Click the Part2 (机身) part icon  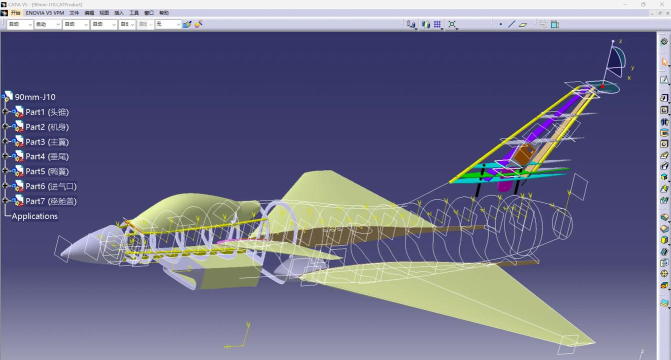[18, 127]
